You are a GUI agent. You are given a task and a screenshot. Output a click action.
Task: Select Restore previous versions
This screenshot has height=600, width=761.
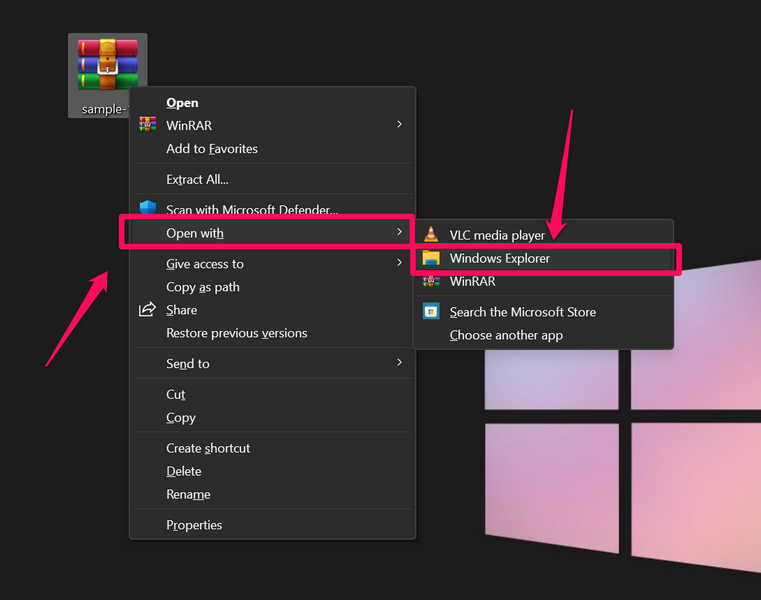pos(236,333)
